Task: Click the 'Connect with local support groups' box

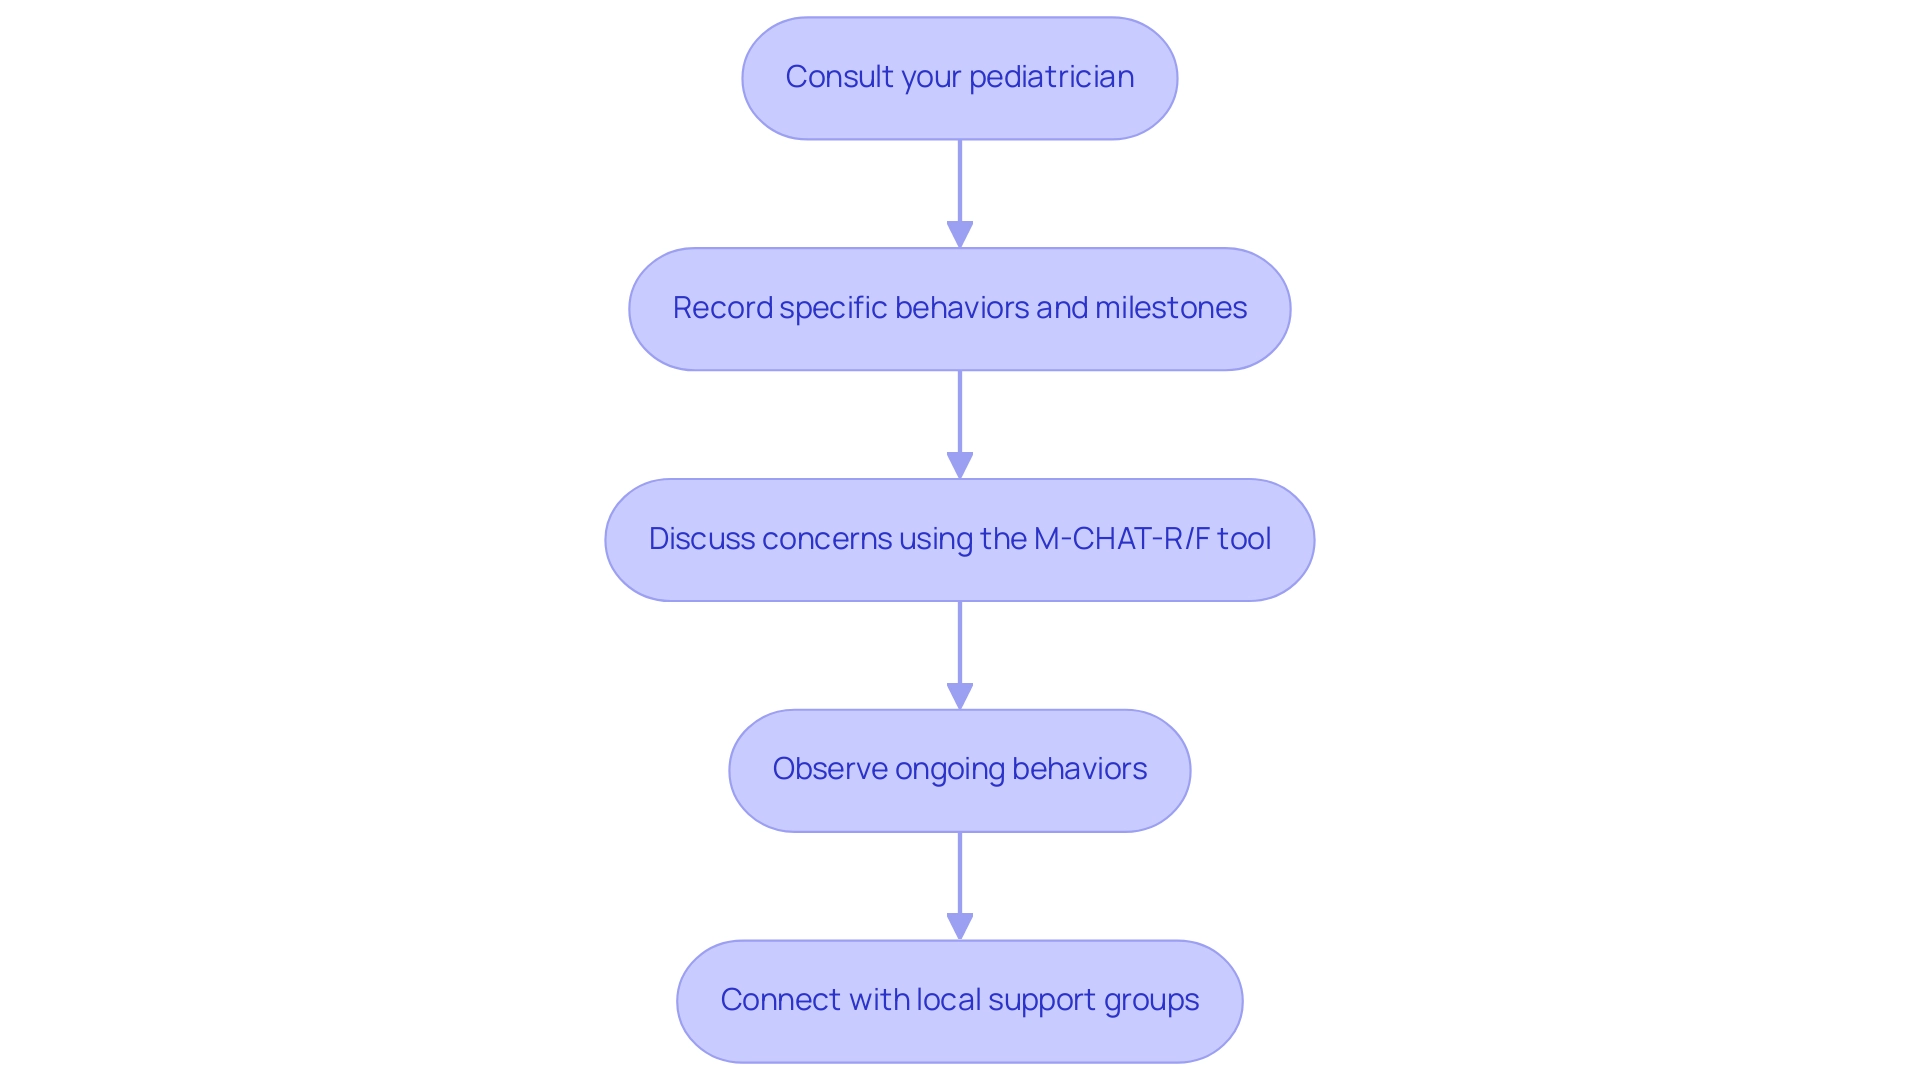Action: click(959, 999)
